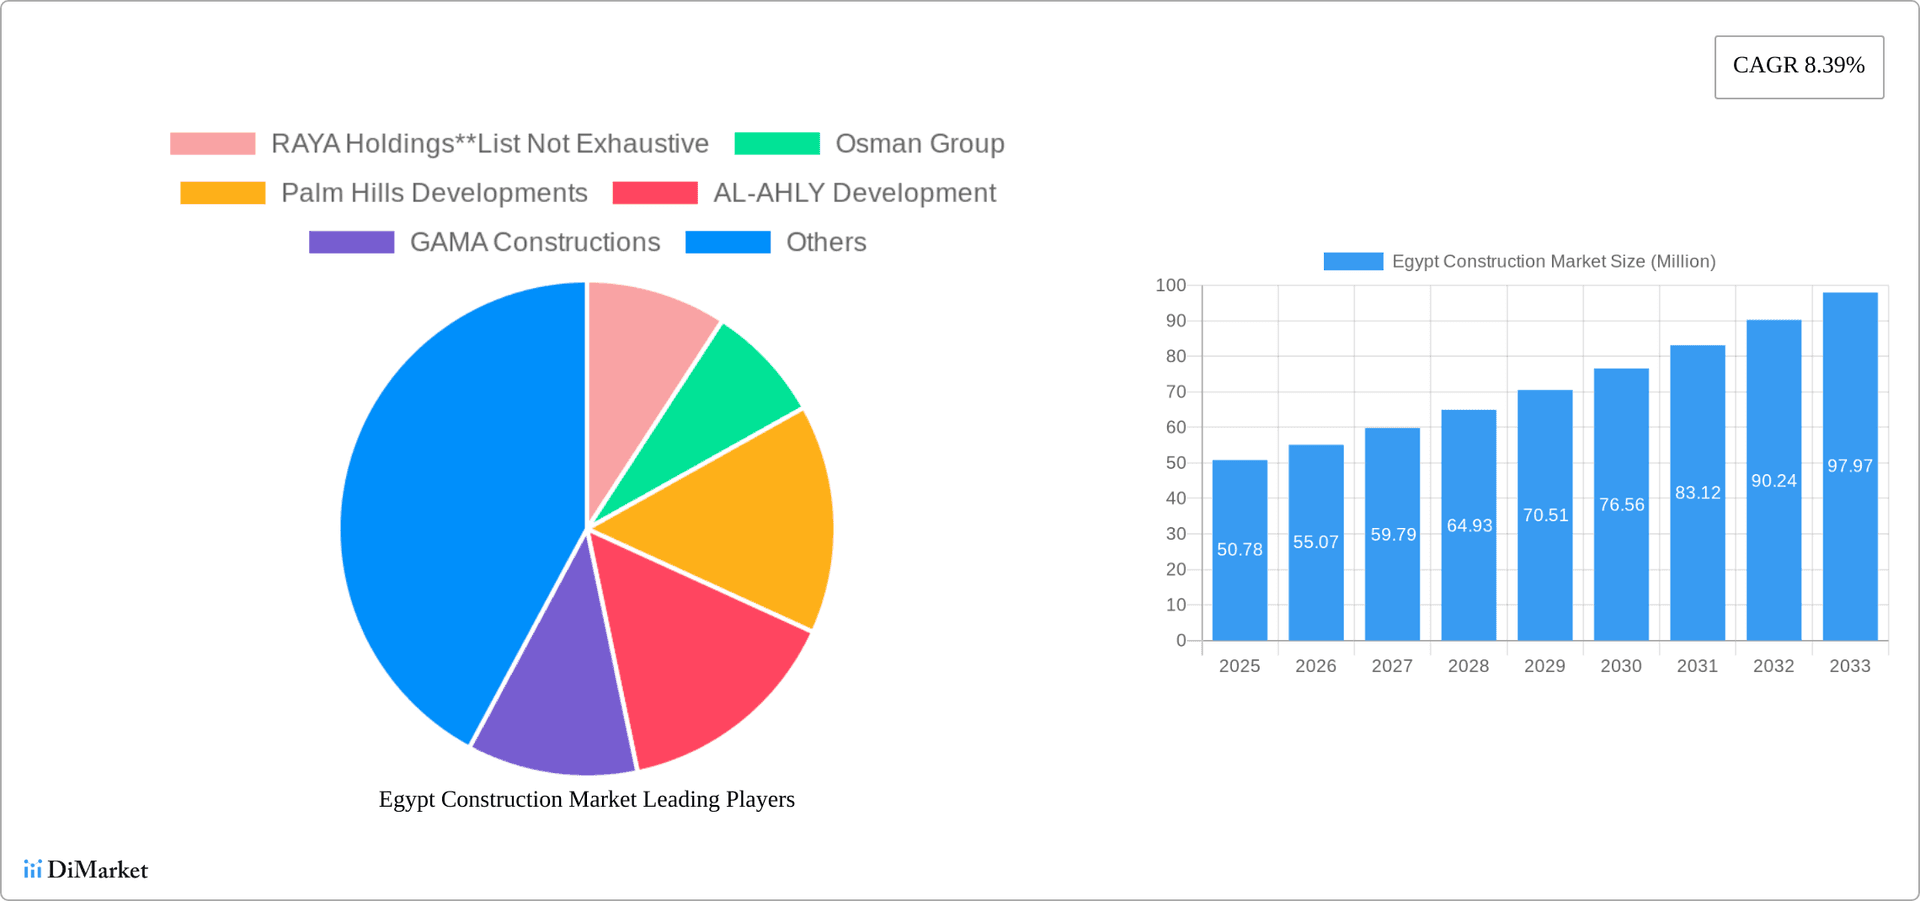
Task: Toggle the Egypt Construction Market Size series
Action: [1554, 261]
